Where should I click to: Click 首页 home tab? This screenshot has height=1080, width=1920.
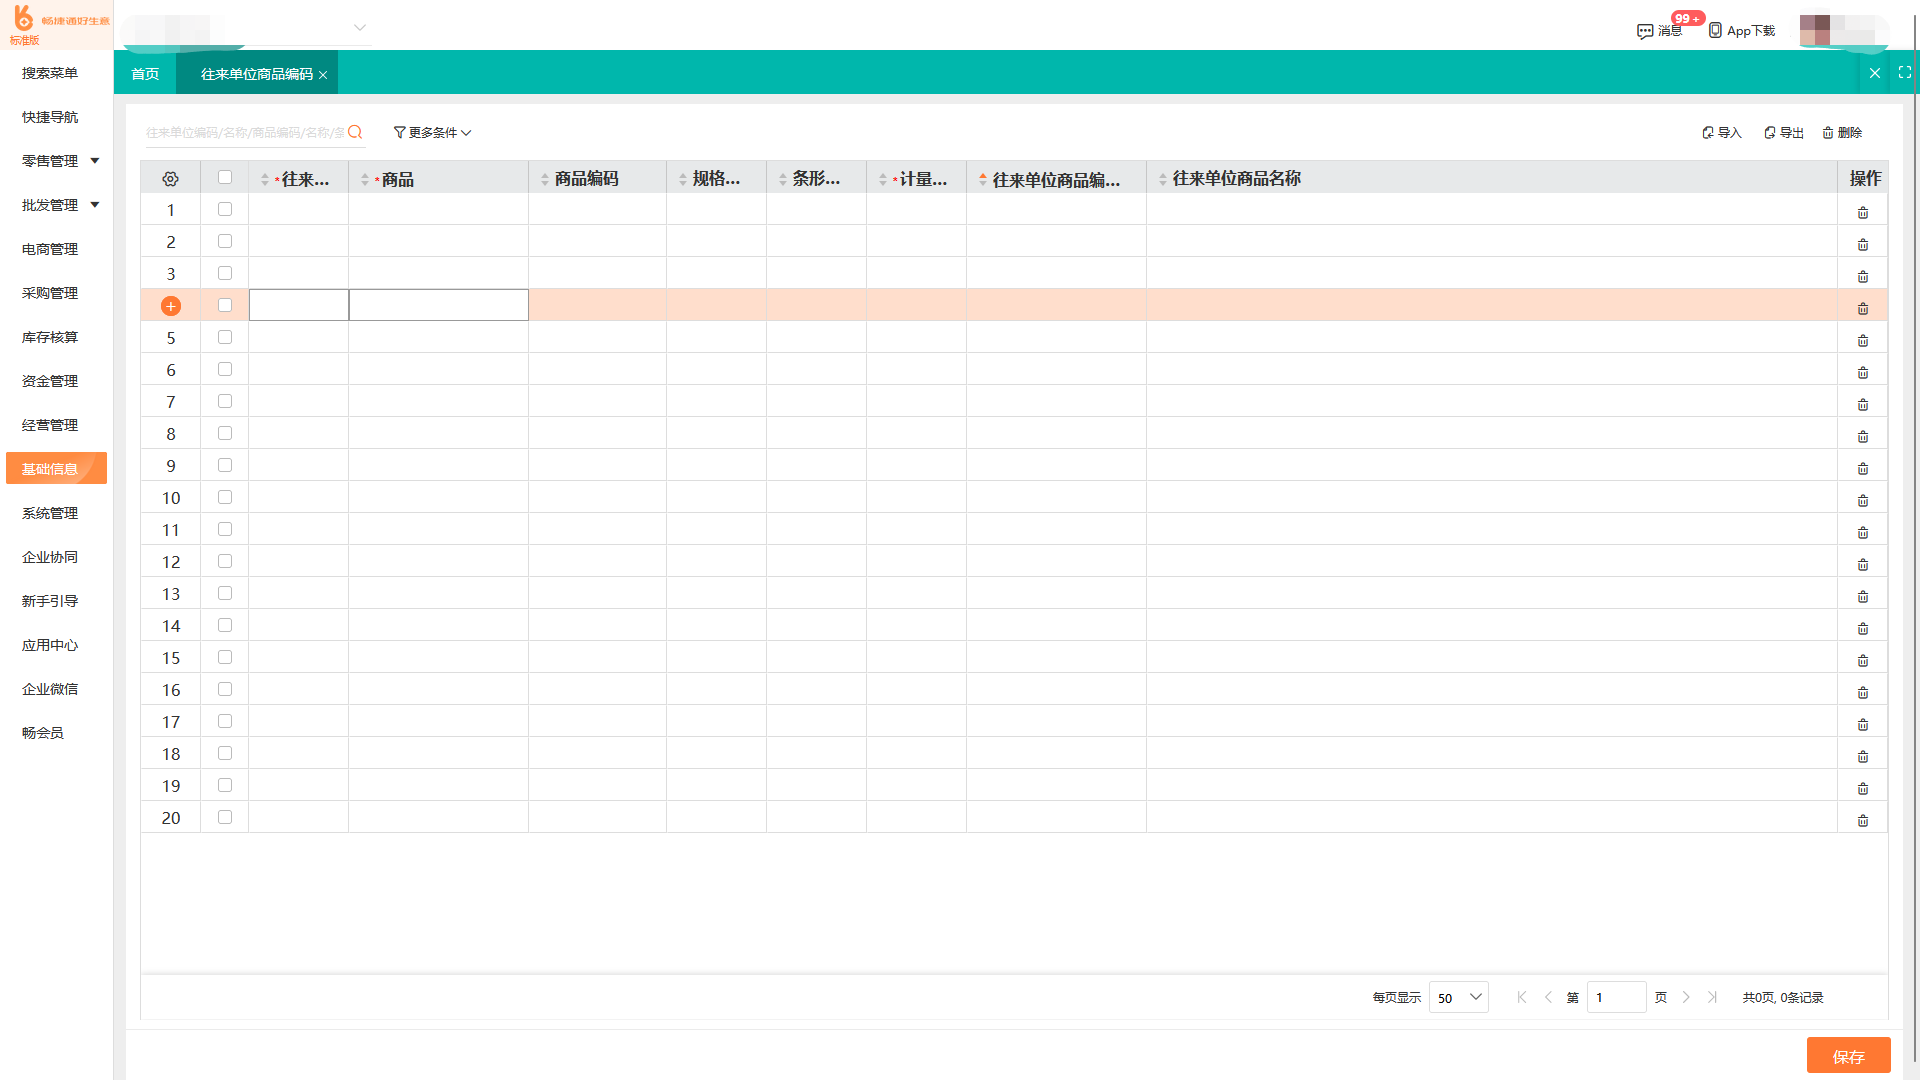pos(144,74)
